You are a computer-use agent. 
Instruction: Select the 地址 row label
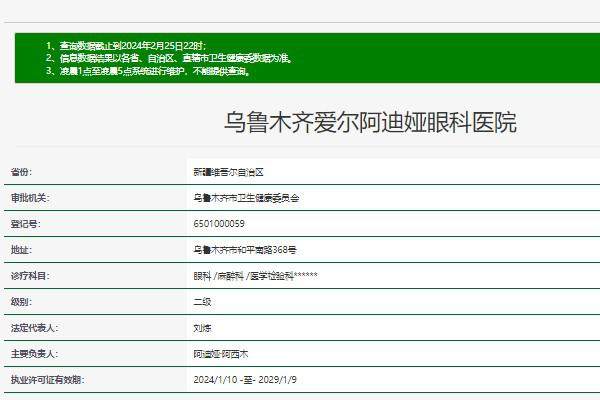(21, 249)
